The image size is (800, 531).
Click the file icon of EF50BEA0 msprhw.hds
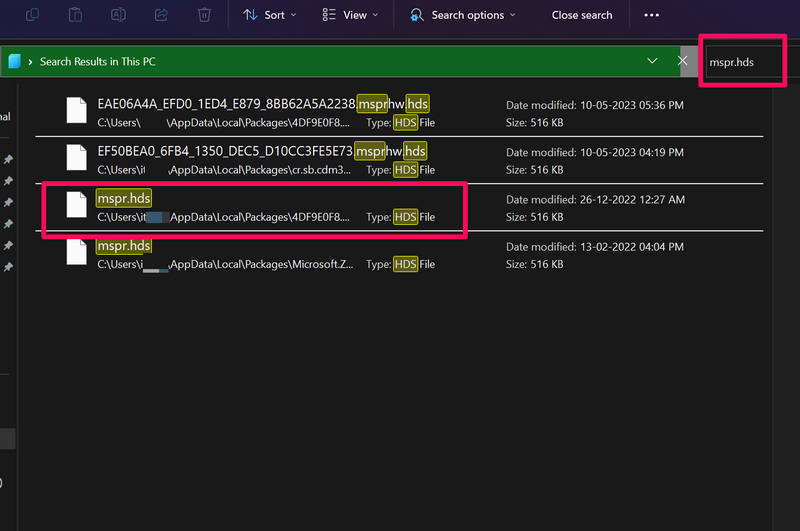pos(77,157)
